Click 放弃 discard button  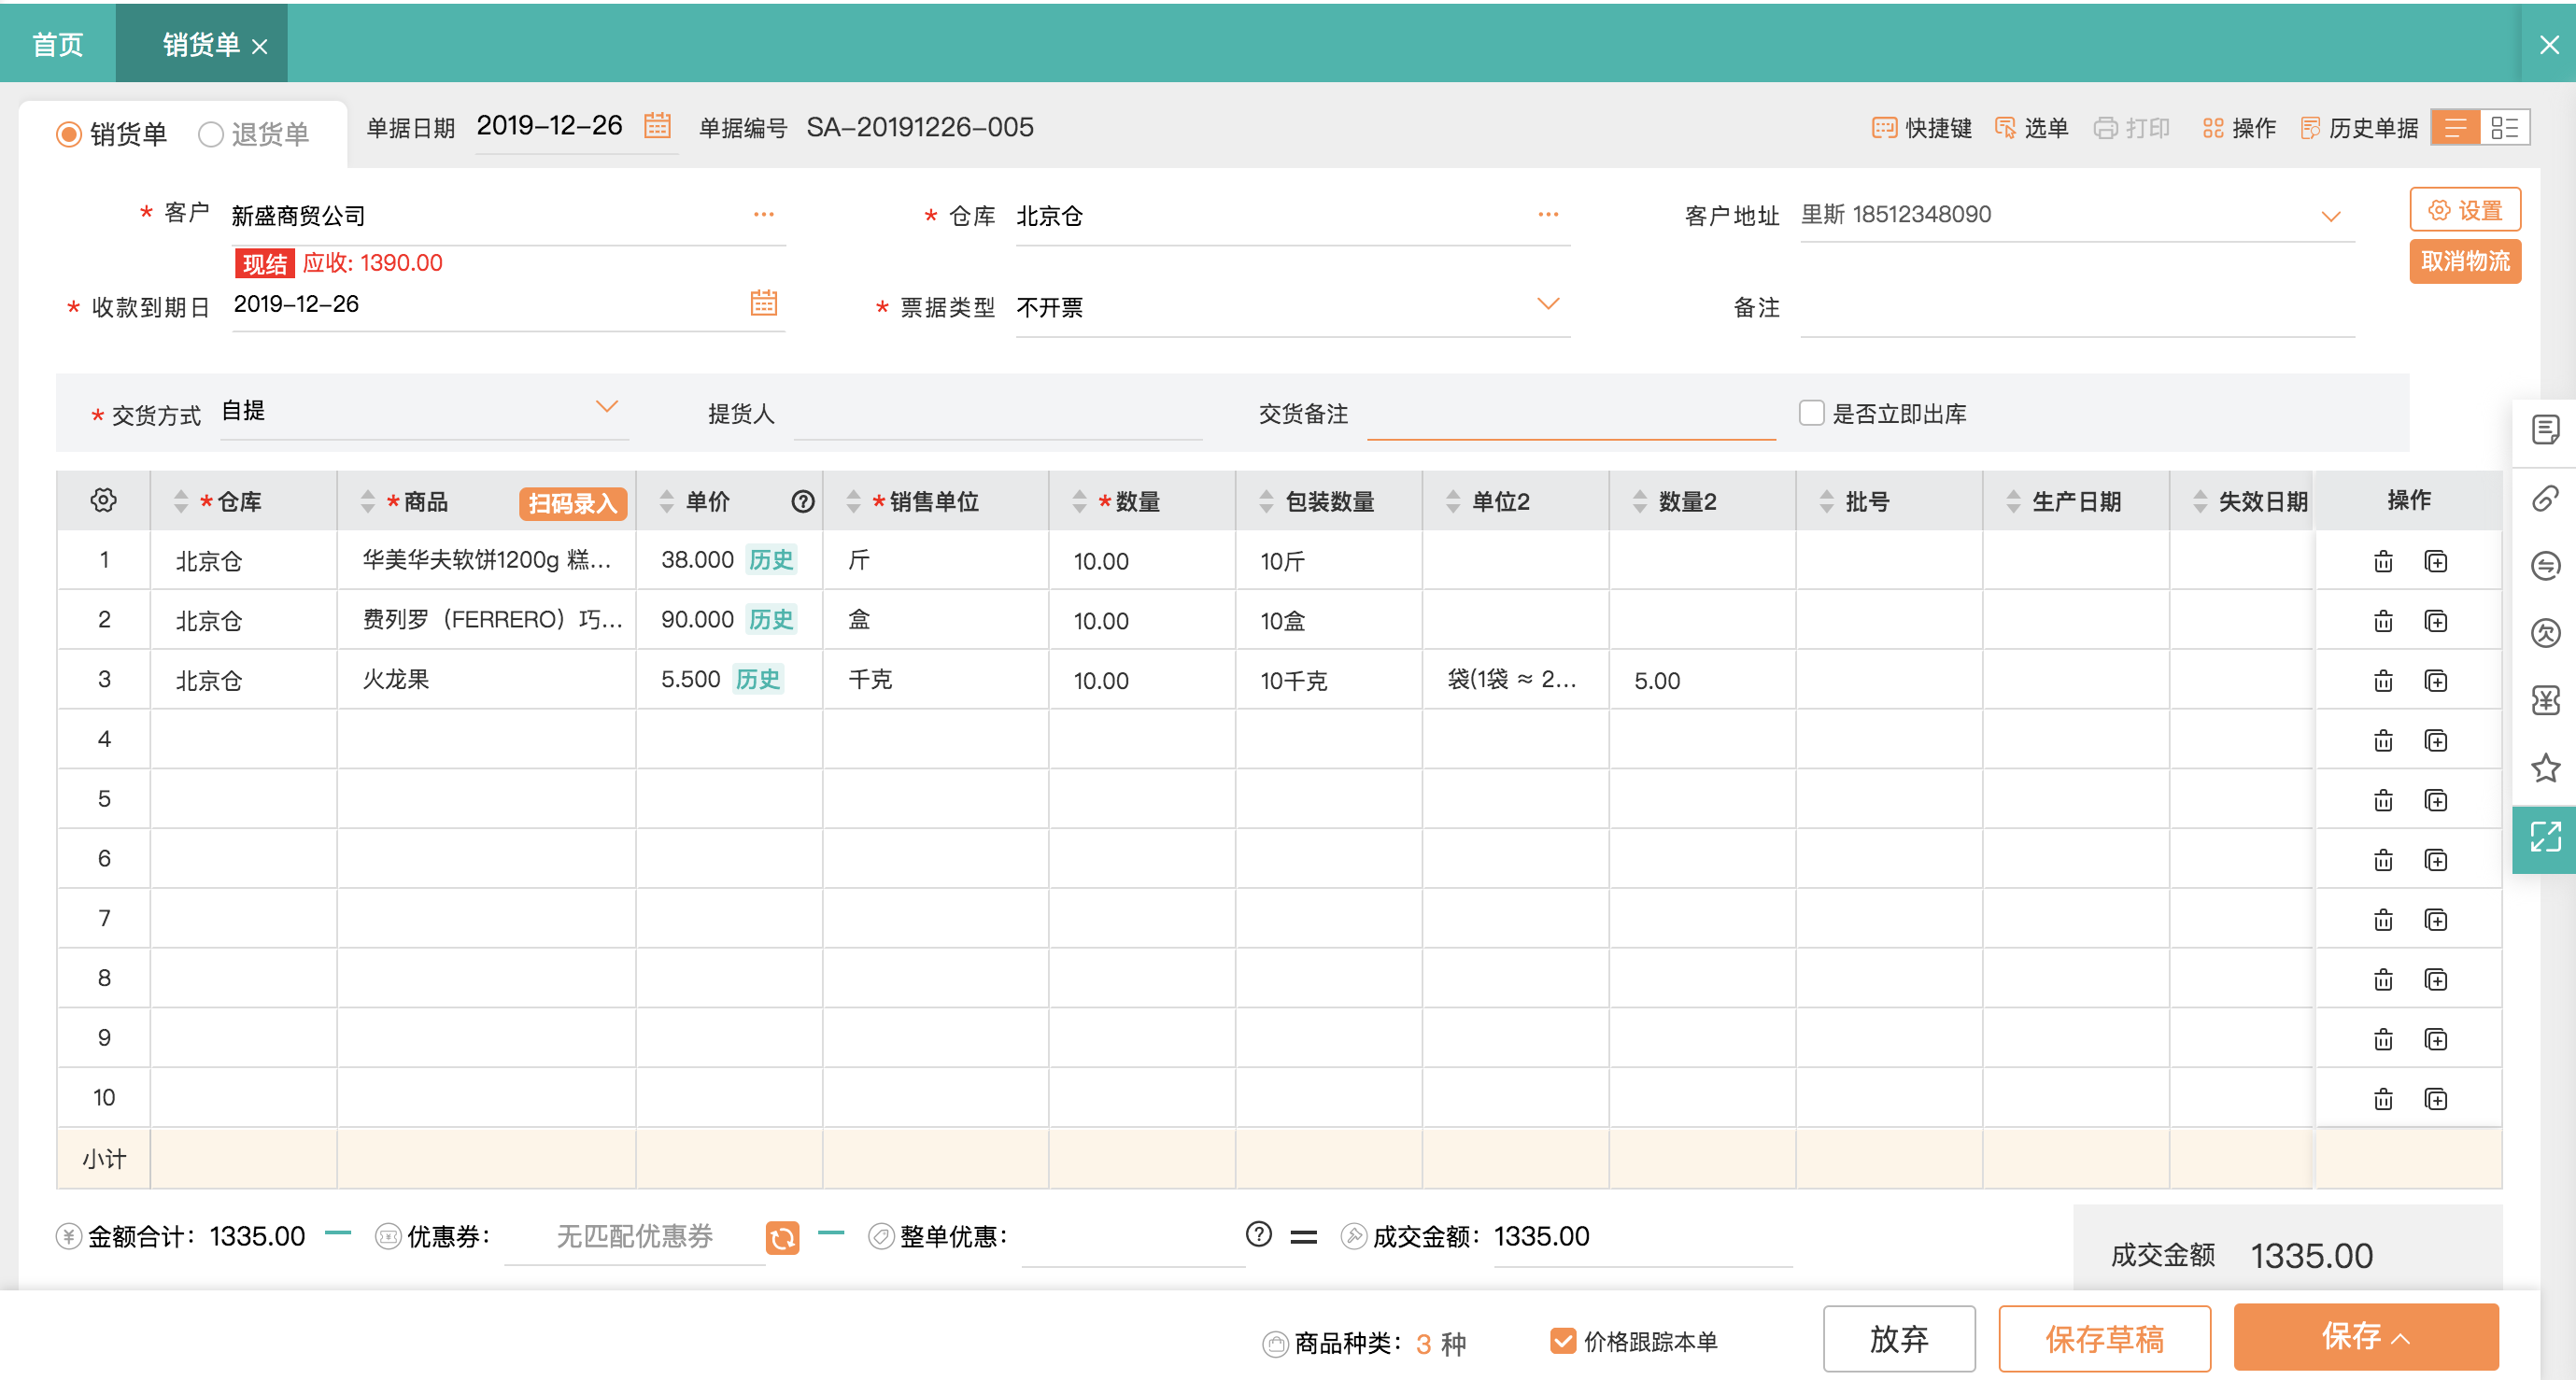1896,1334
